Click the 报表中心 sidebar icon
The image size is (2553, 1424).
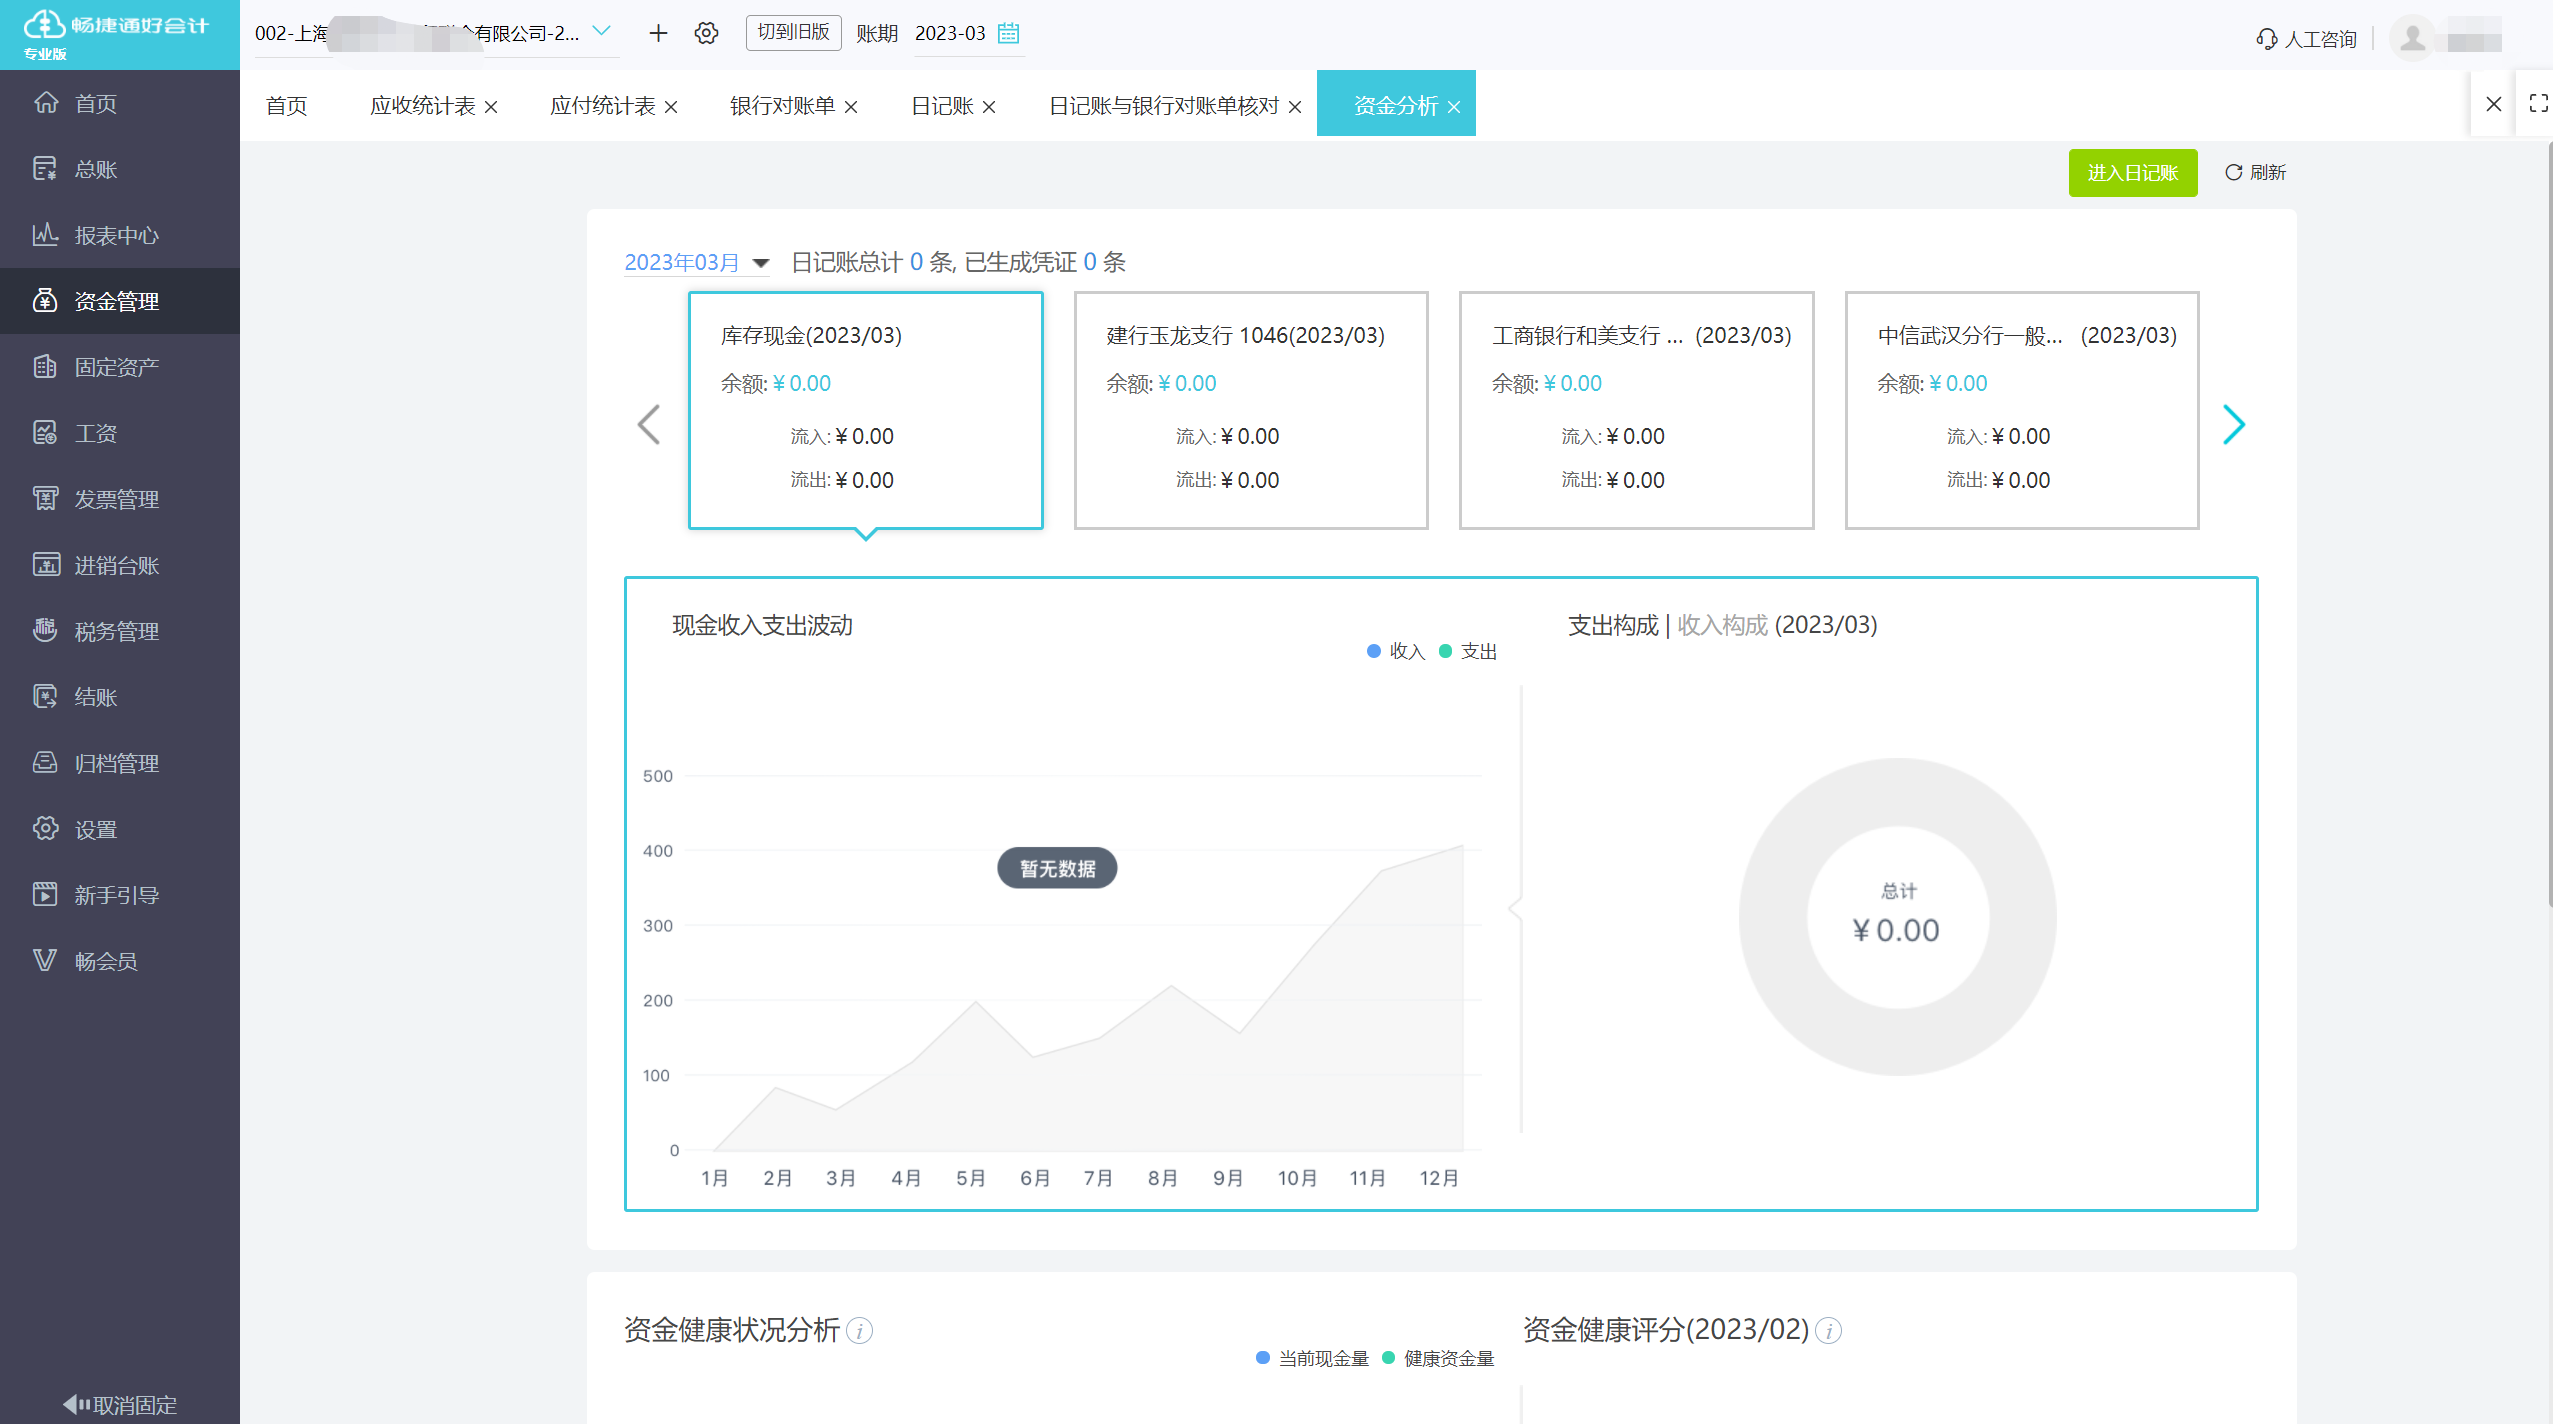click(x=46, y=237)
